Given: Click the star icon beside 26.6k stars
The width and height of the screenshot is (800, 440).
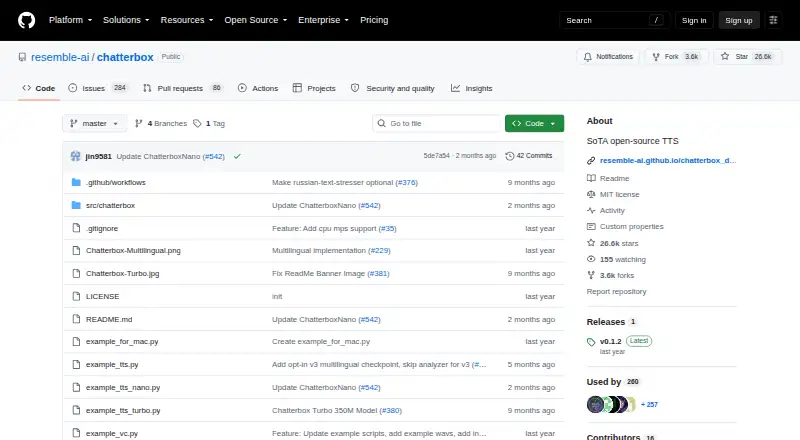Looking at the screenshot, I should [591, 243].
